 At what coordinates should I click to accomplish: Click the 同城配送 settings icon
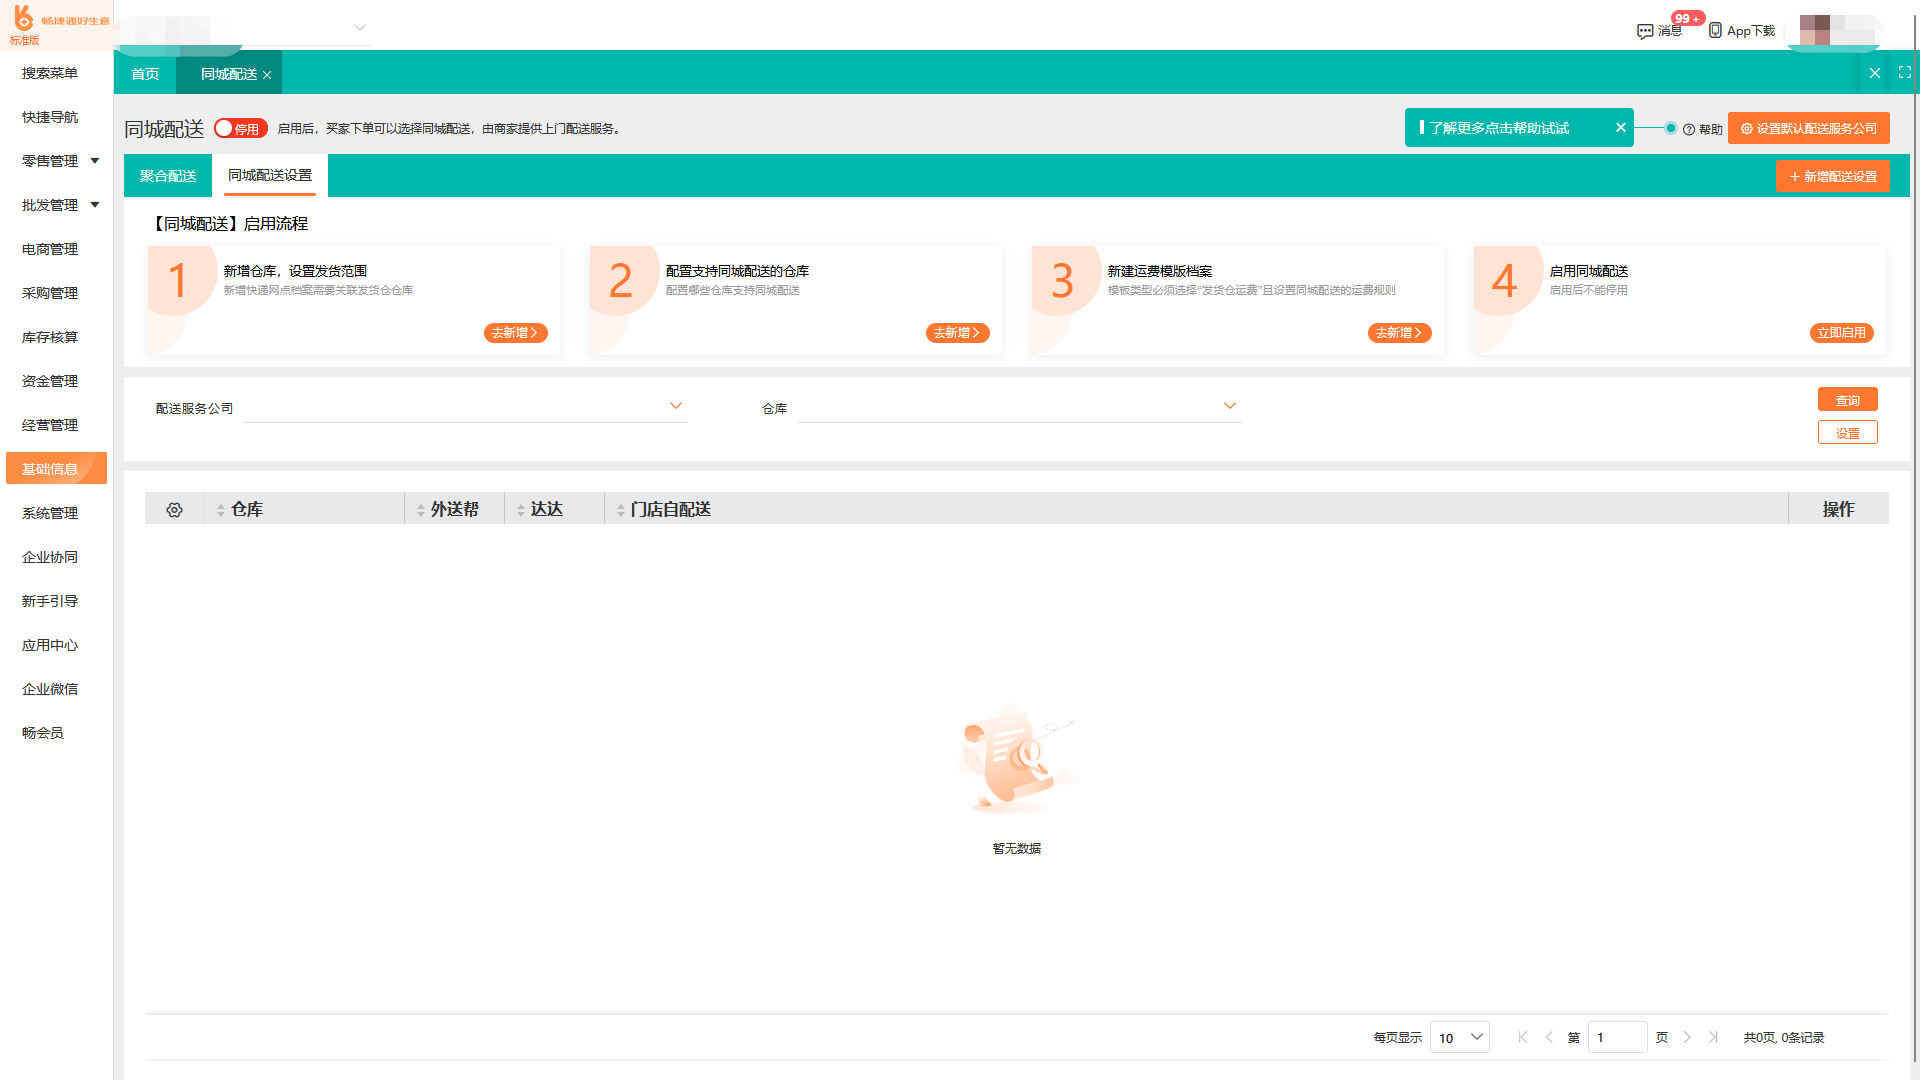173,509
